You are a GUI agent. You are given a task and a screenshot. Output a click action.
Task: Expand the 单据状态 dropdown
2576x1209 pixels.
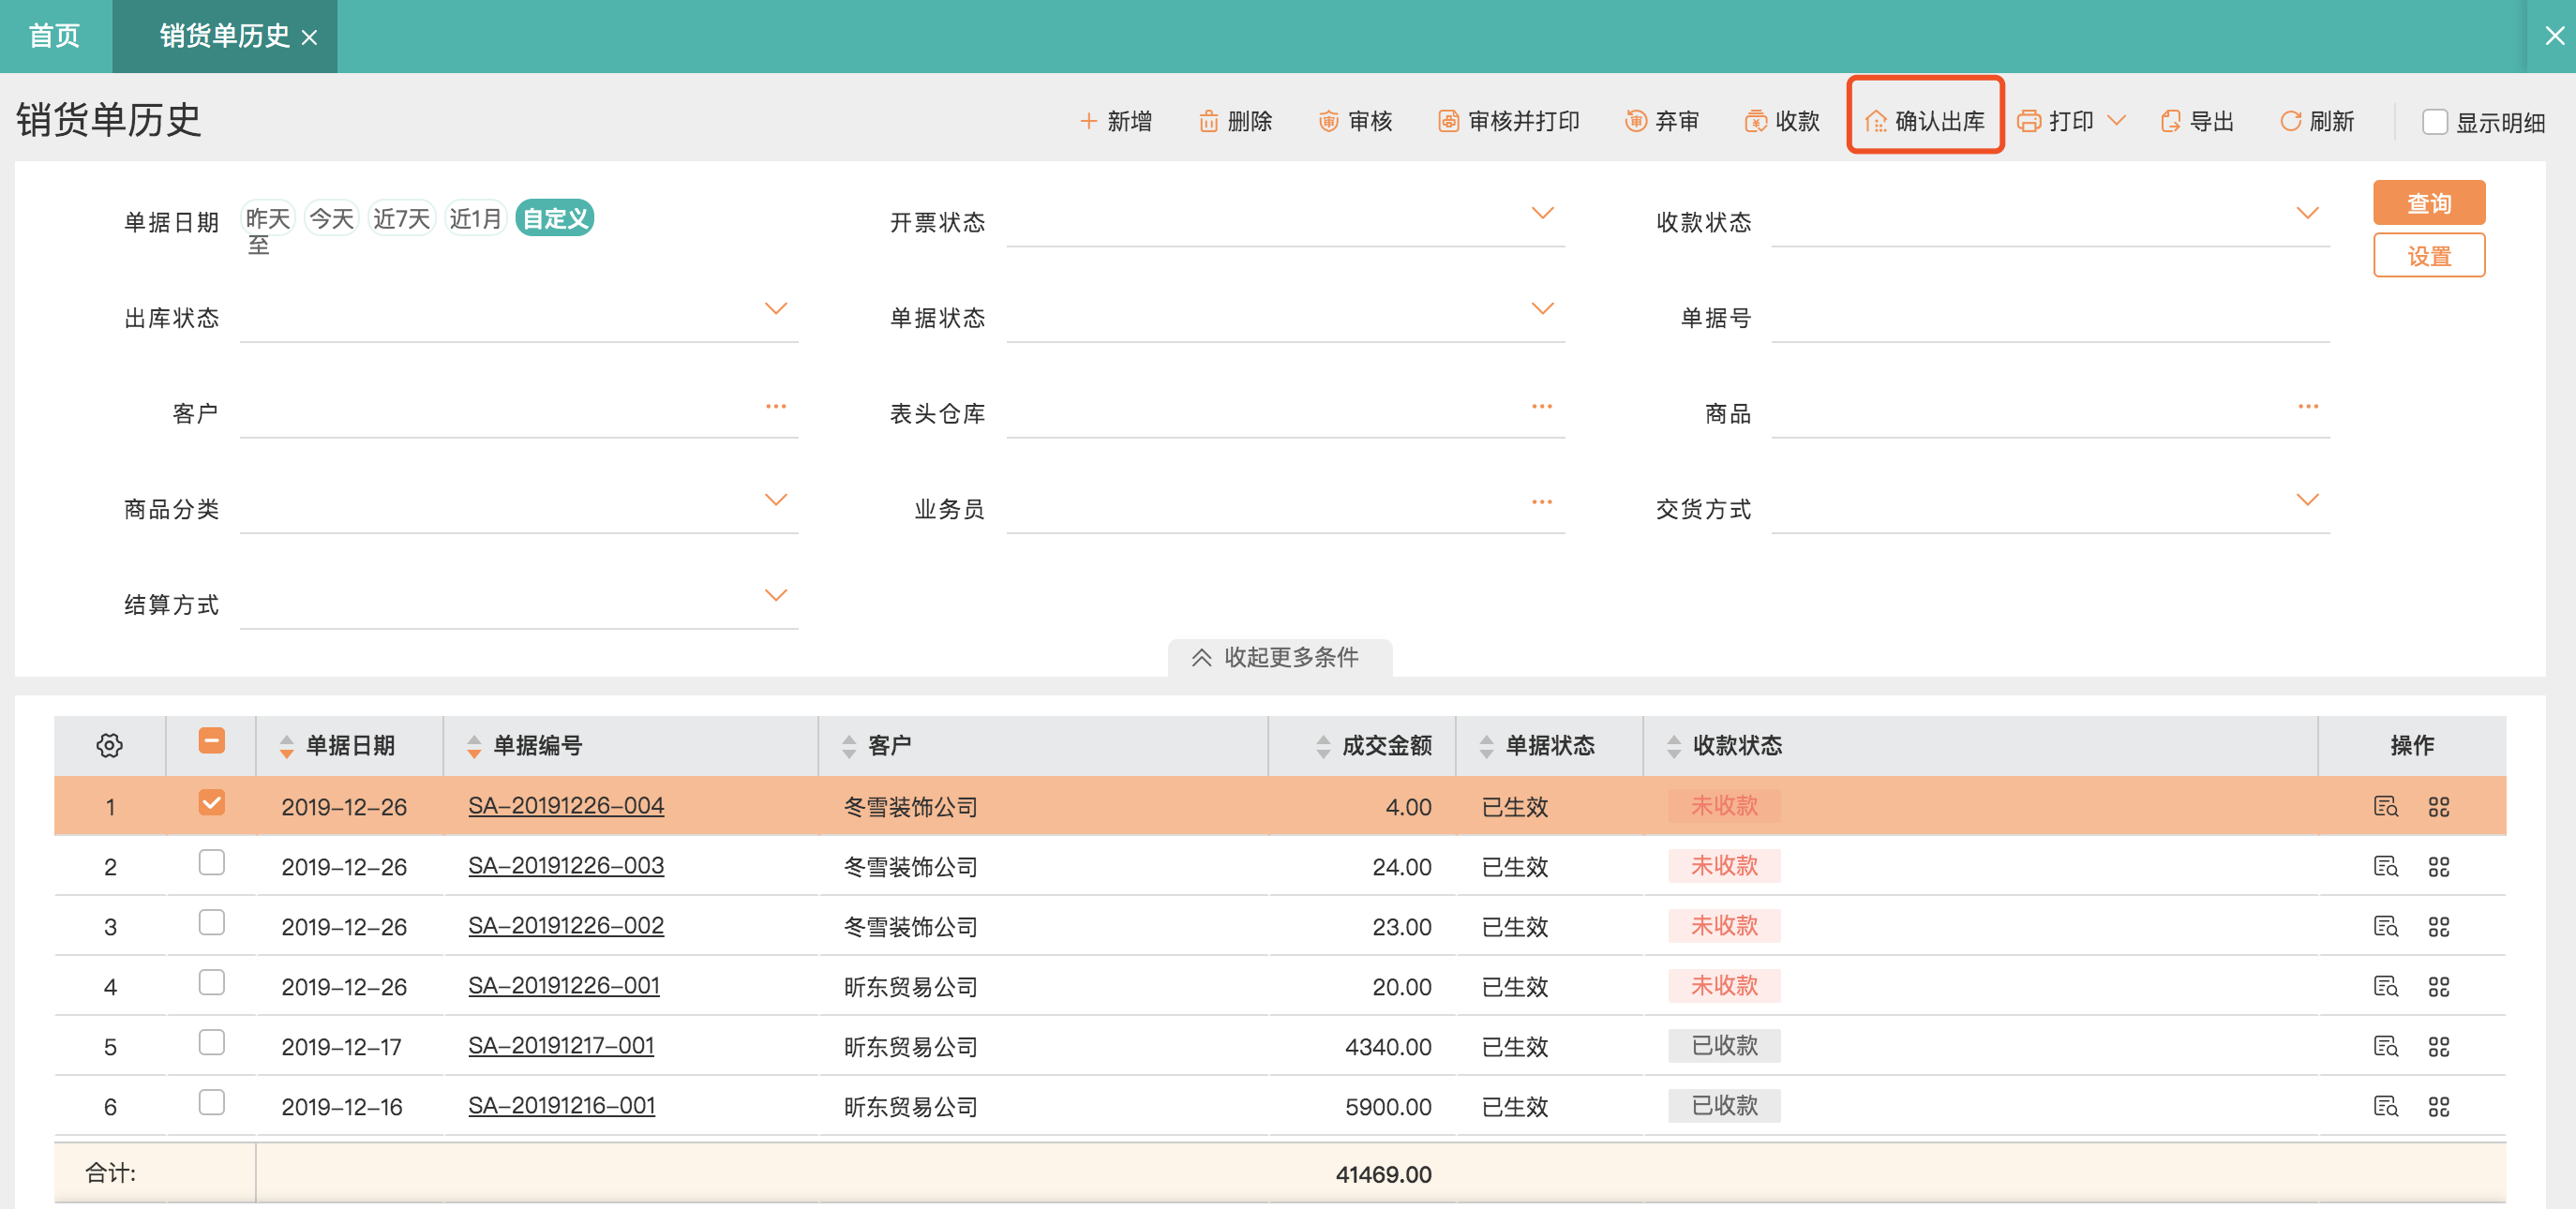pos(1539,312)
